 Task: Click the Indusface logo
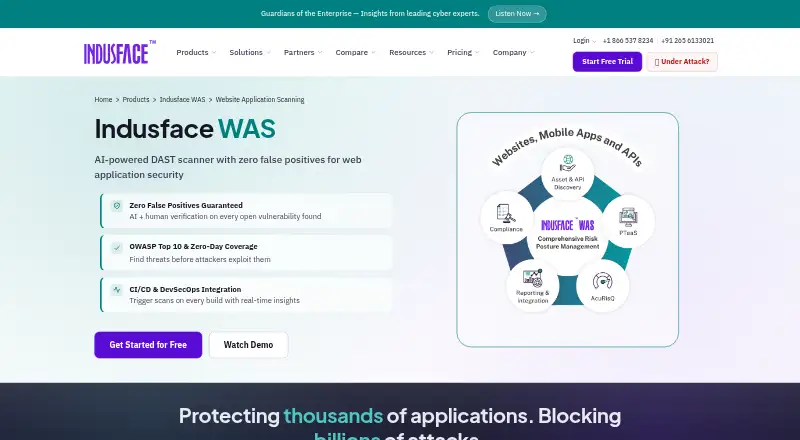click(120, 53)
